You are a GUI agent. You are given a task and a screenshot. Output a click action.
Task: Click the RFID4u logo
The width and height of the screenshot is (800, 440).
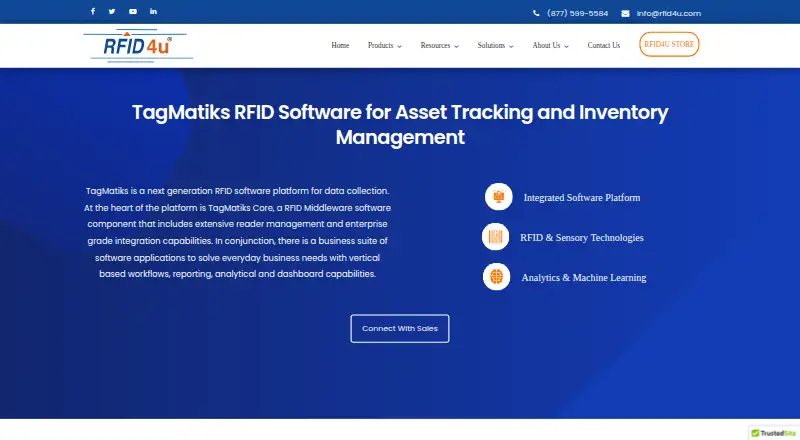138,45
